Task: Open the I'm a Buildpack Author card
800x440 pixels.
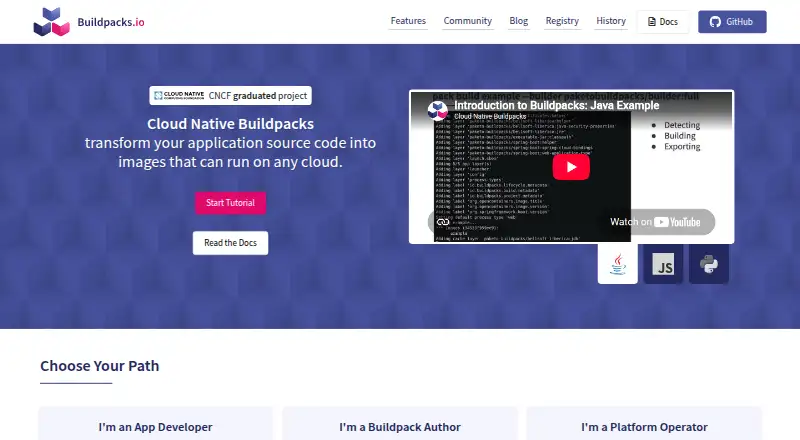Action: (400, 424)
